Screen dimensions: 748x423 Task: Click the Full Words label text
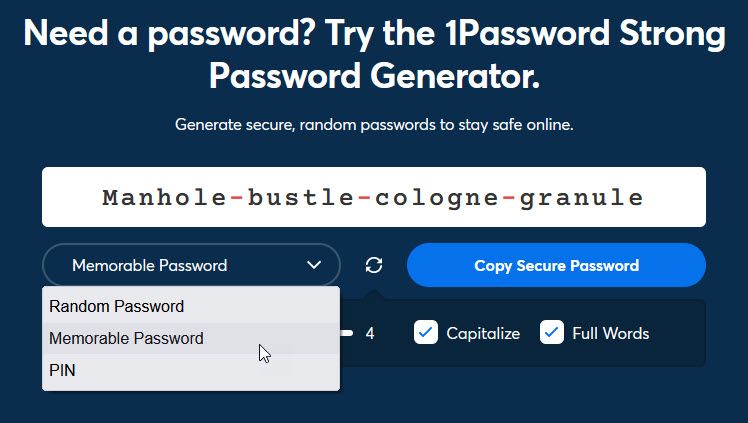[x=610, y=333]
